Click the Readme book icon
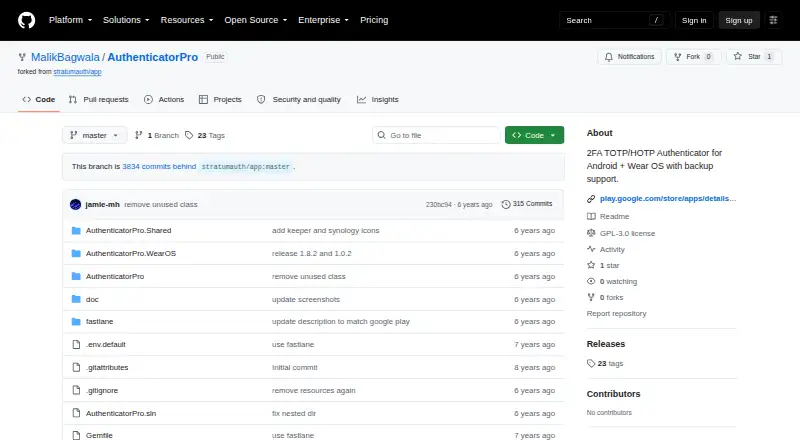This screenshot has width=800, height=440. (591, 216)
